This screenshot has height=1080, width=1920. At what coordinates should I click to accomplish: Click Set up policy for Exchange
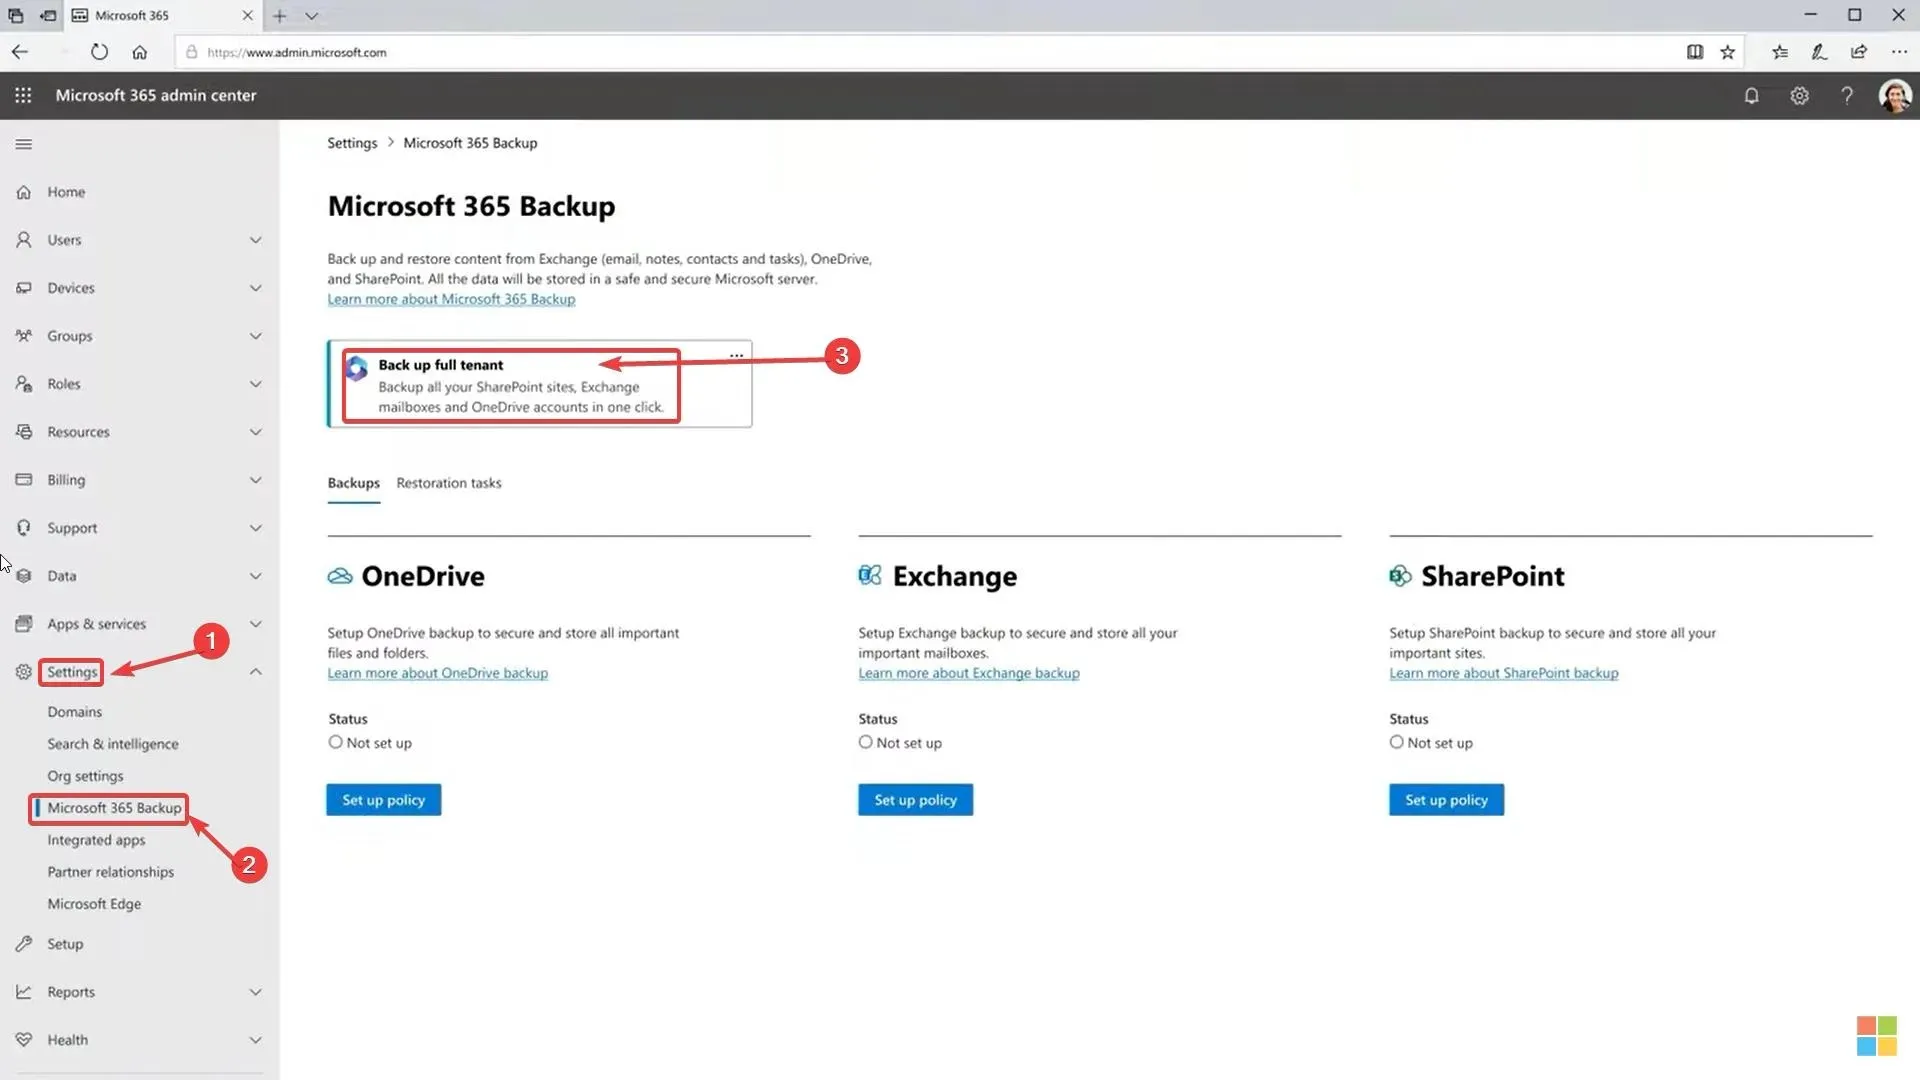915,799
